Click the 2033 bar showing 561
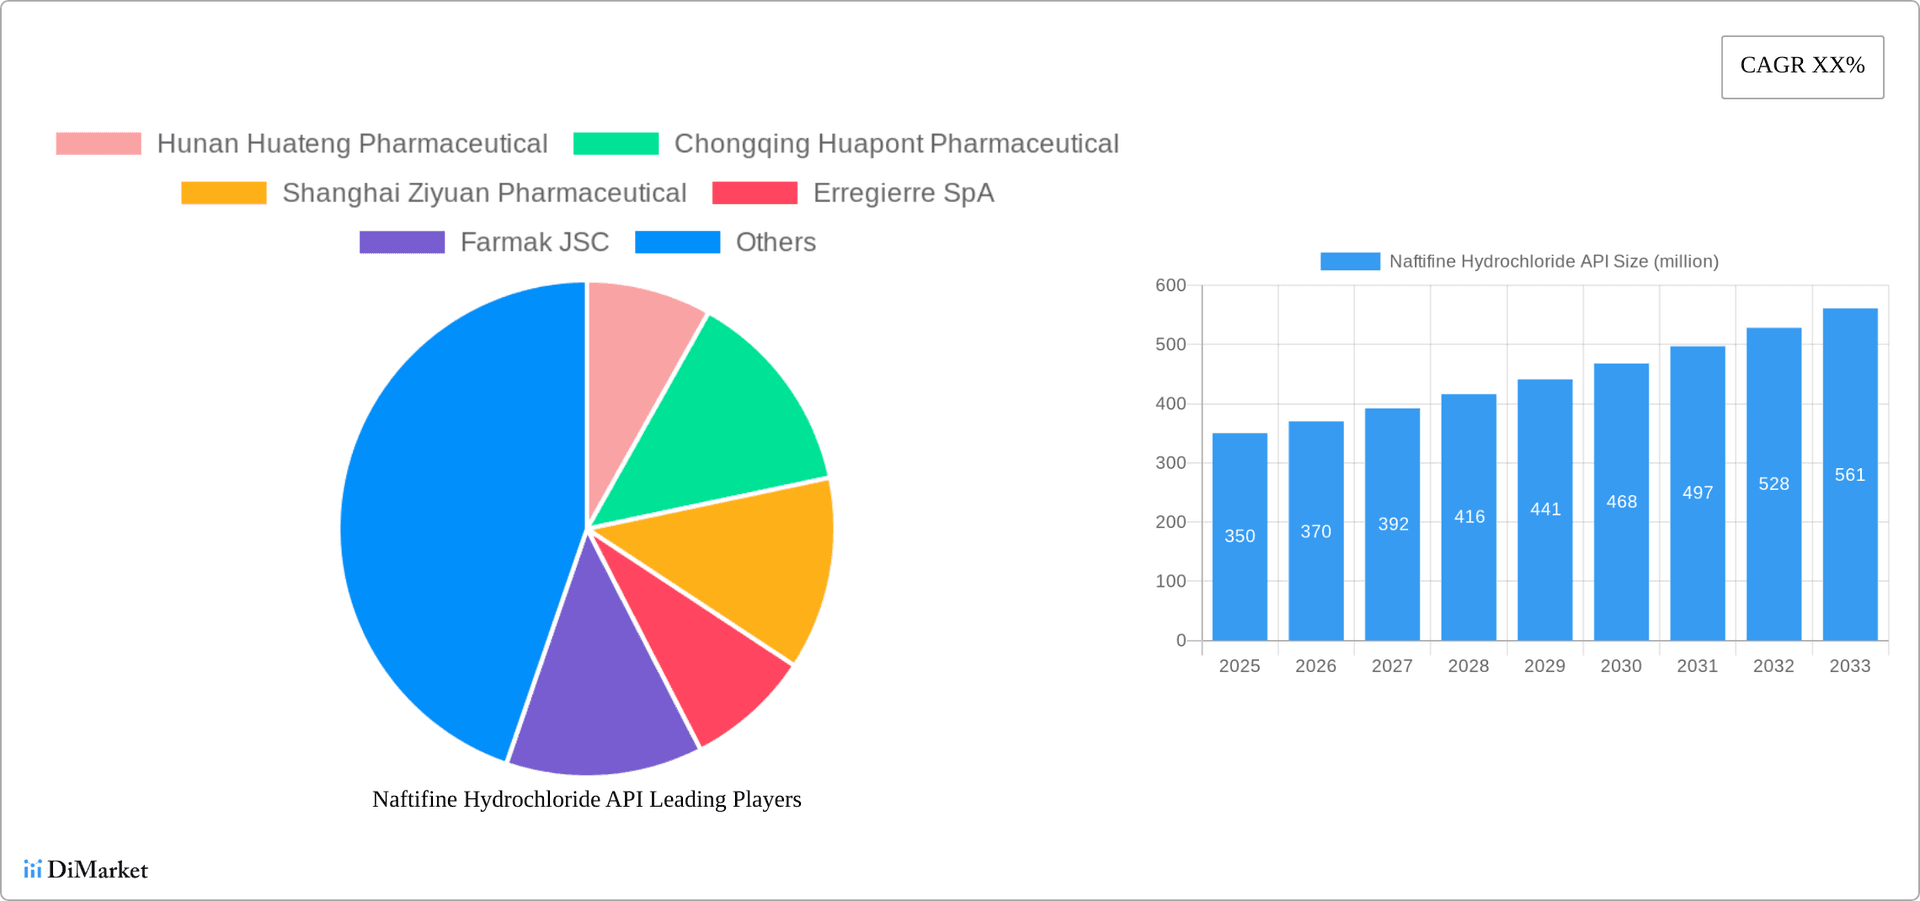Viewport: 1920px width, 901px height. click(x=1849, y=470)
